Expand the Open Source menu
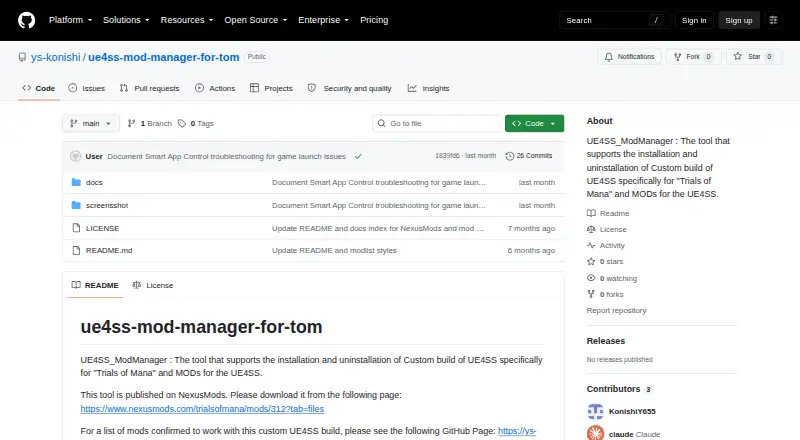The width and height of the screenshot is (800, 440). coord(256,20)
